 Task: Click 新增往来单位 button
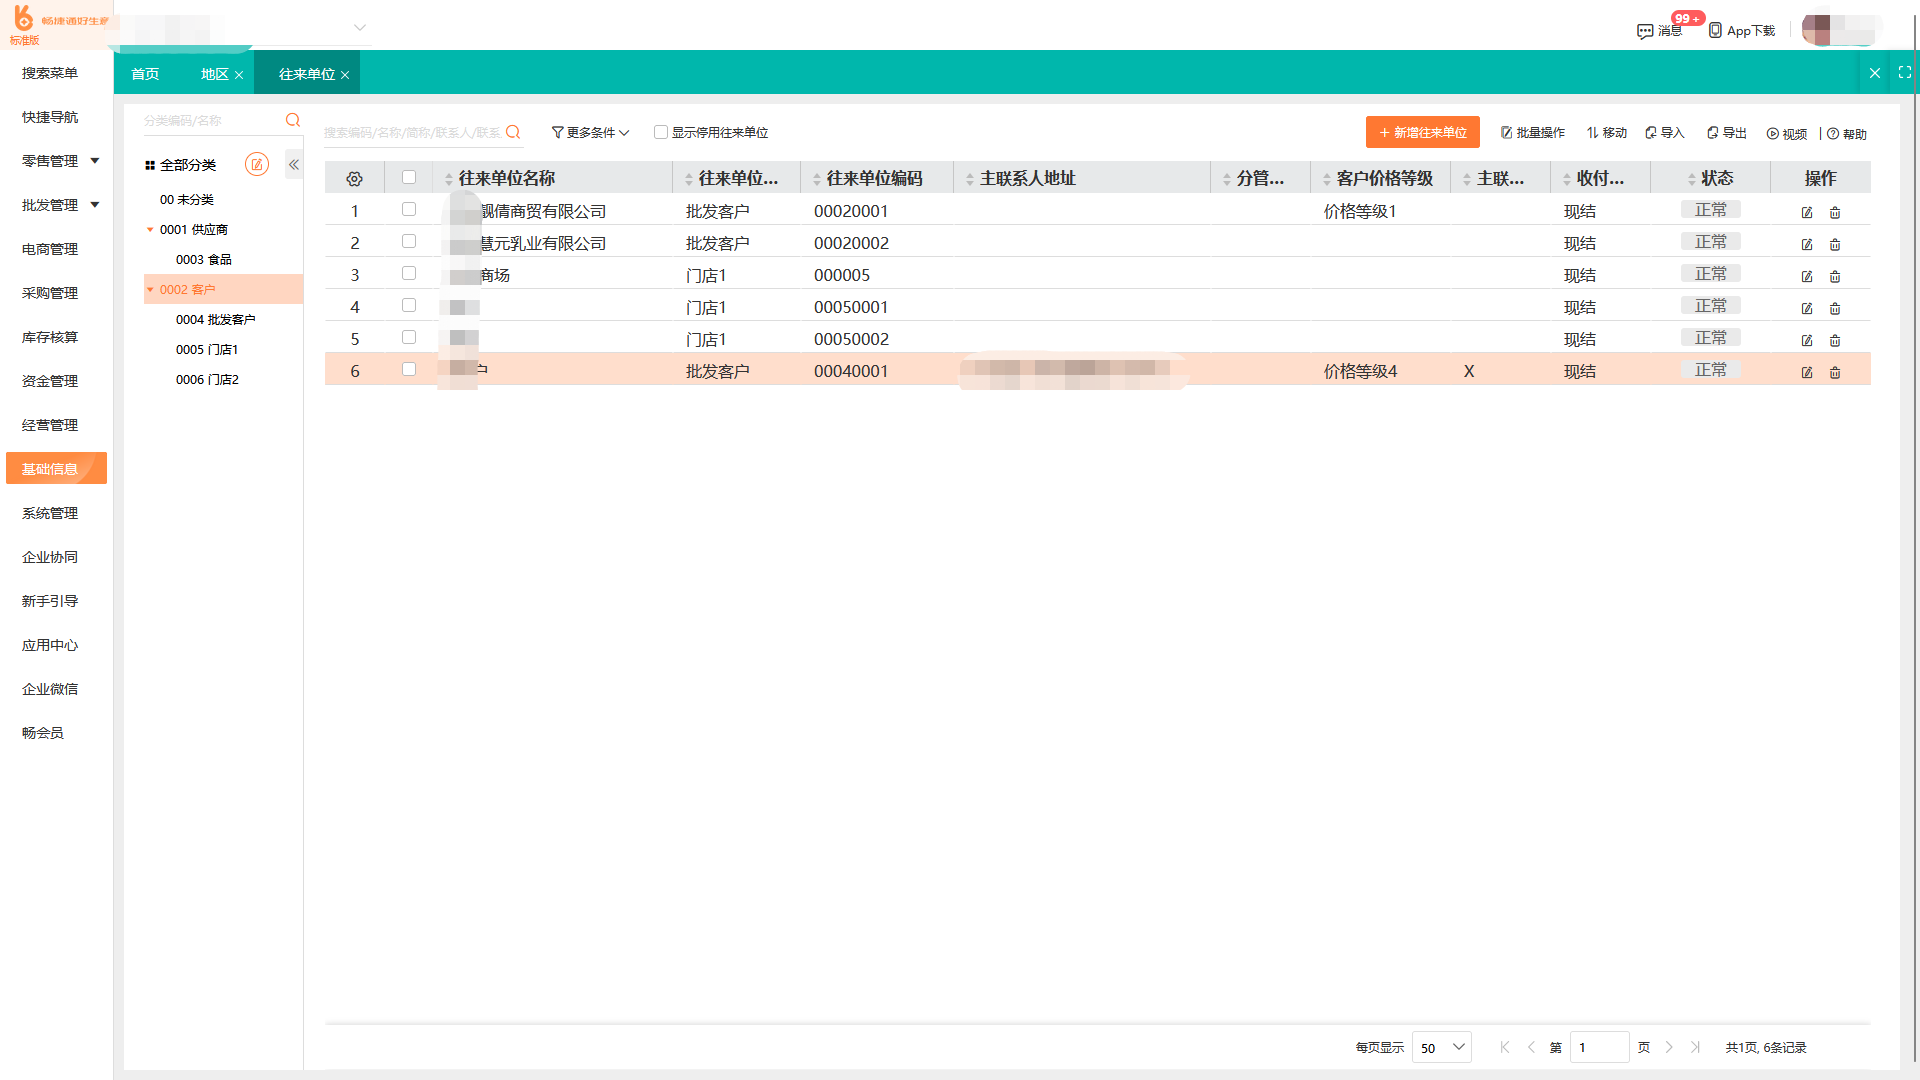pyautogui.click(x=1425, y=131)
